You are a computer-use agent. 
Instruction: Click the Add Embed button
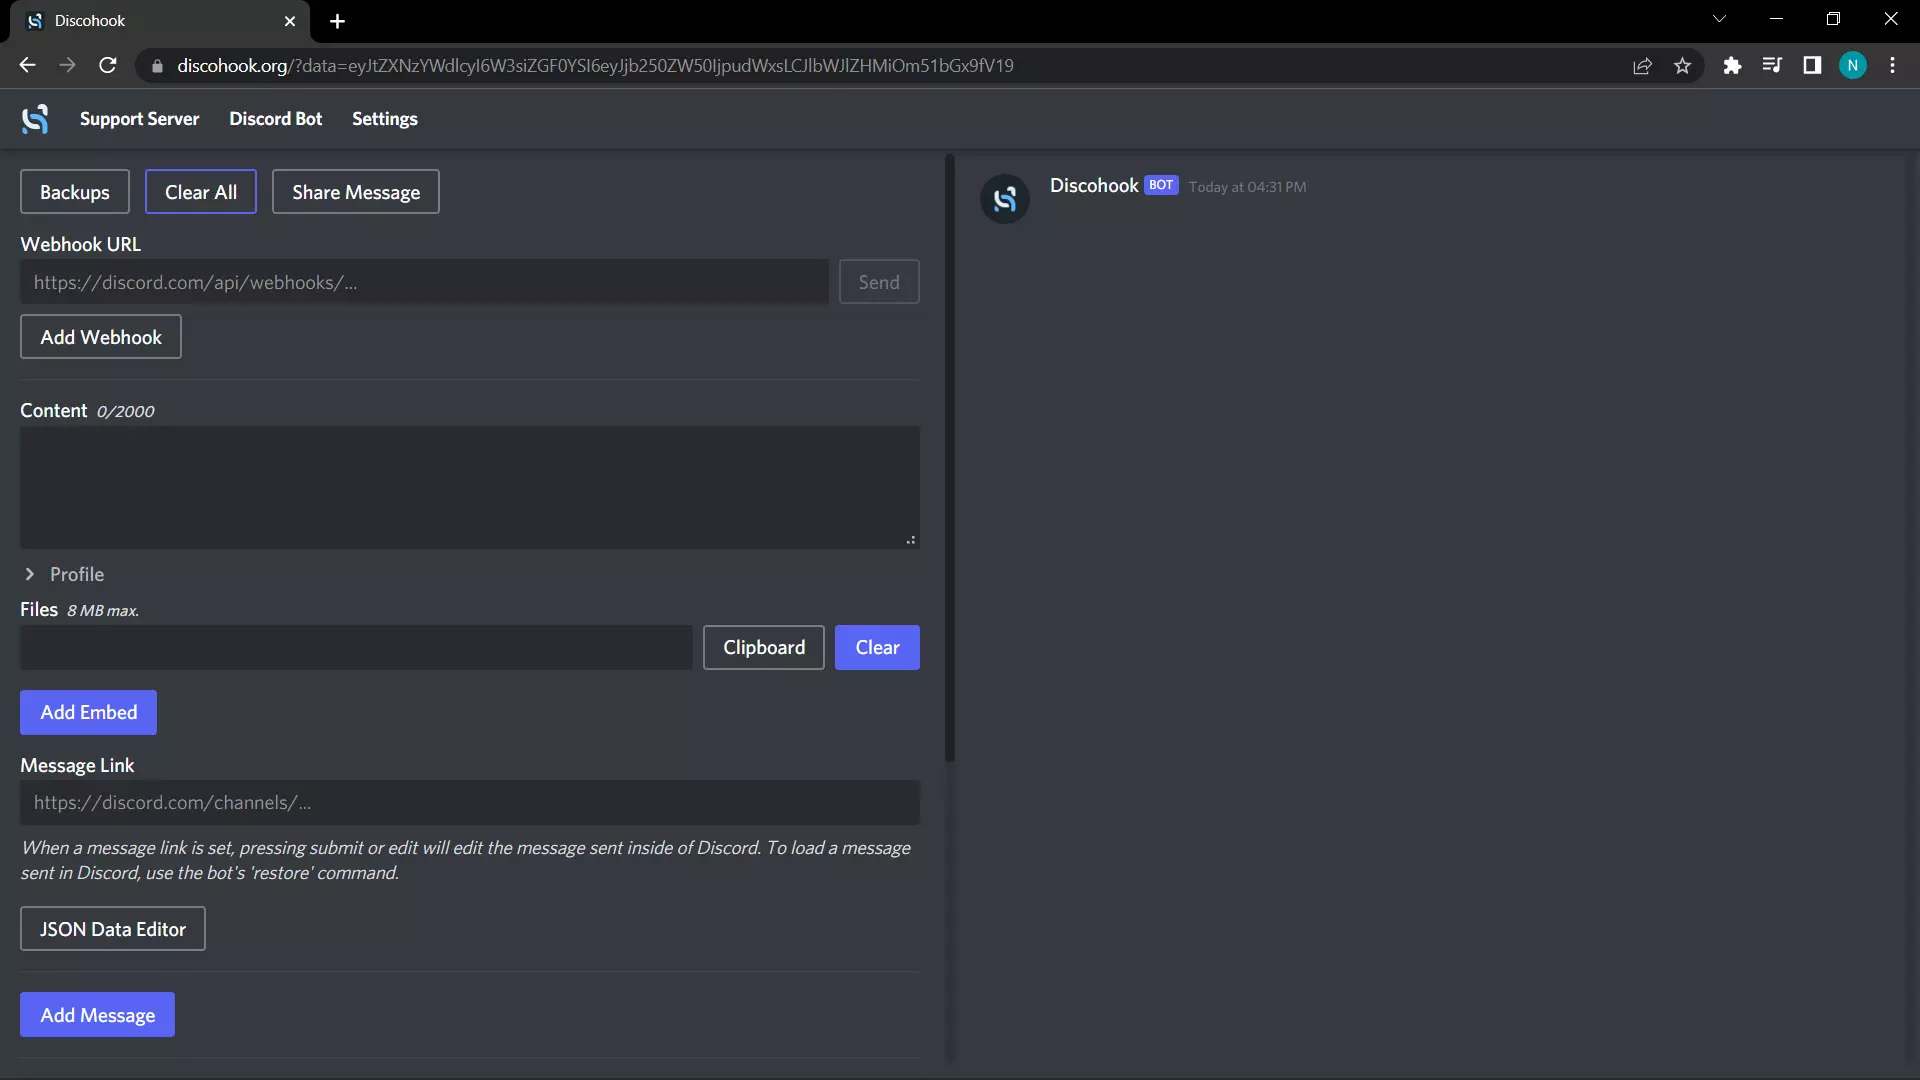pyautogui.click(x=88, y=712)
